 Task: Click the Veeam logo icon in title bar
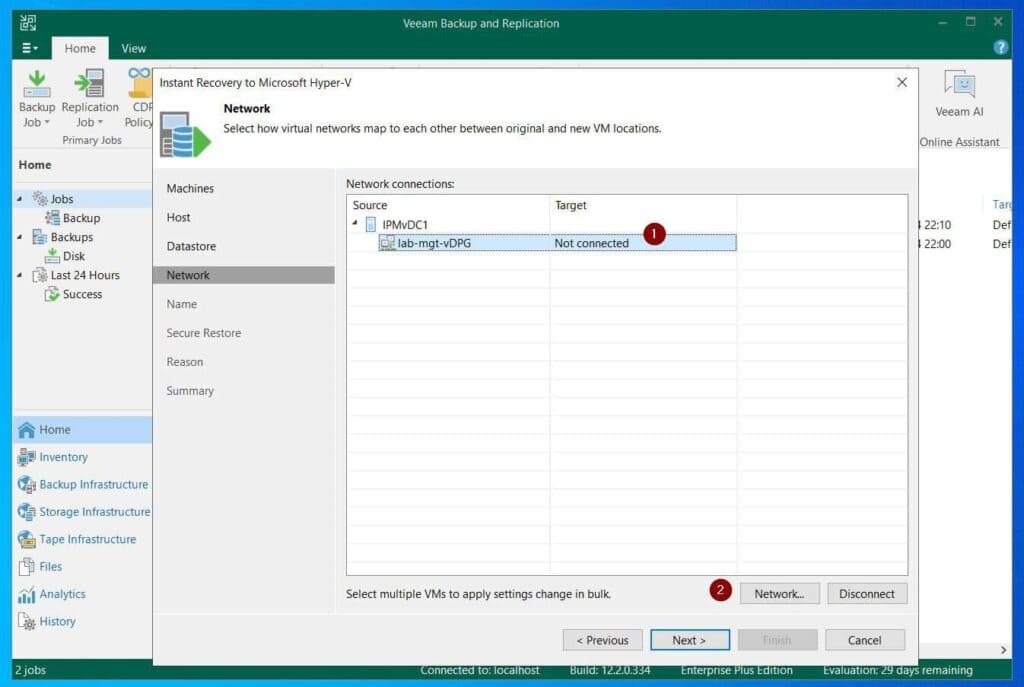click(28, 24)
